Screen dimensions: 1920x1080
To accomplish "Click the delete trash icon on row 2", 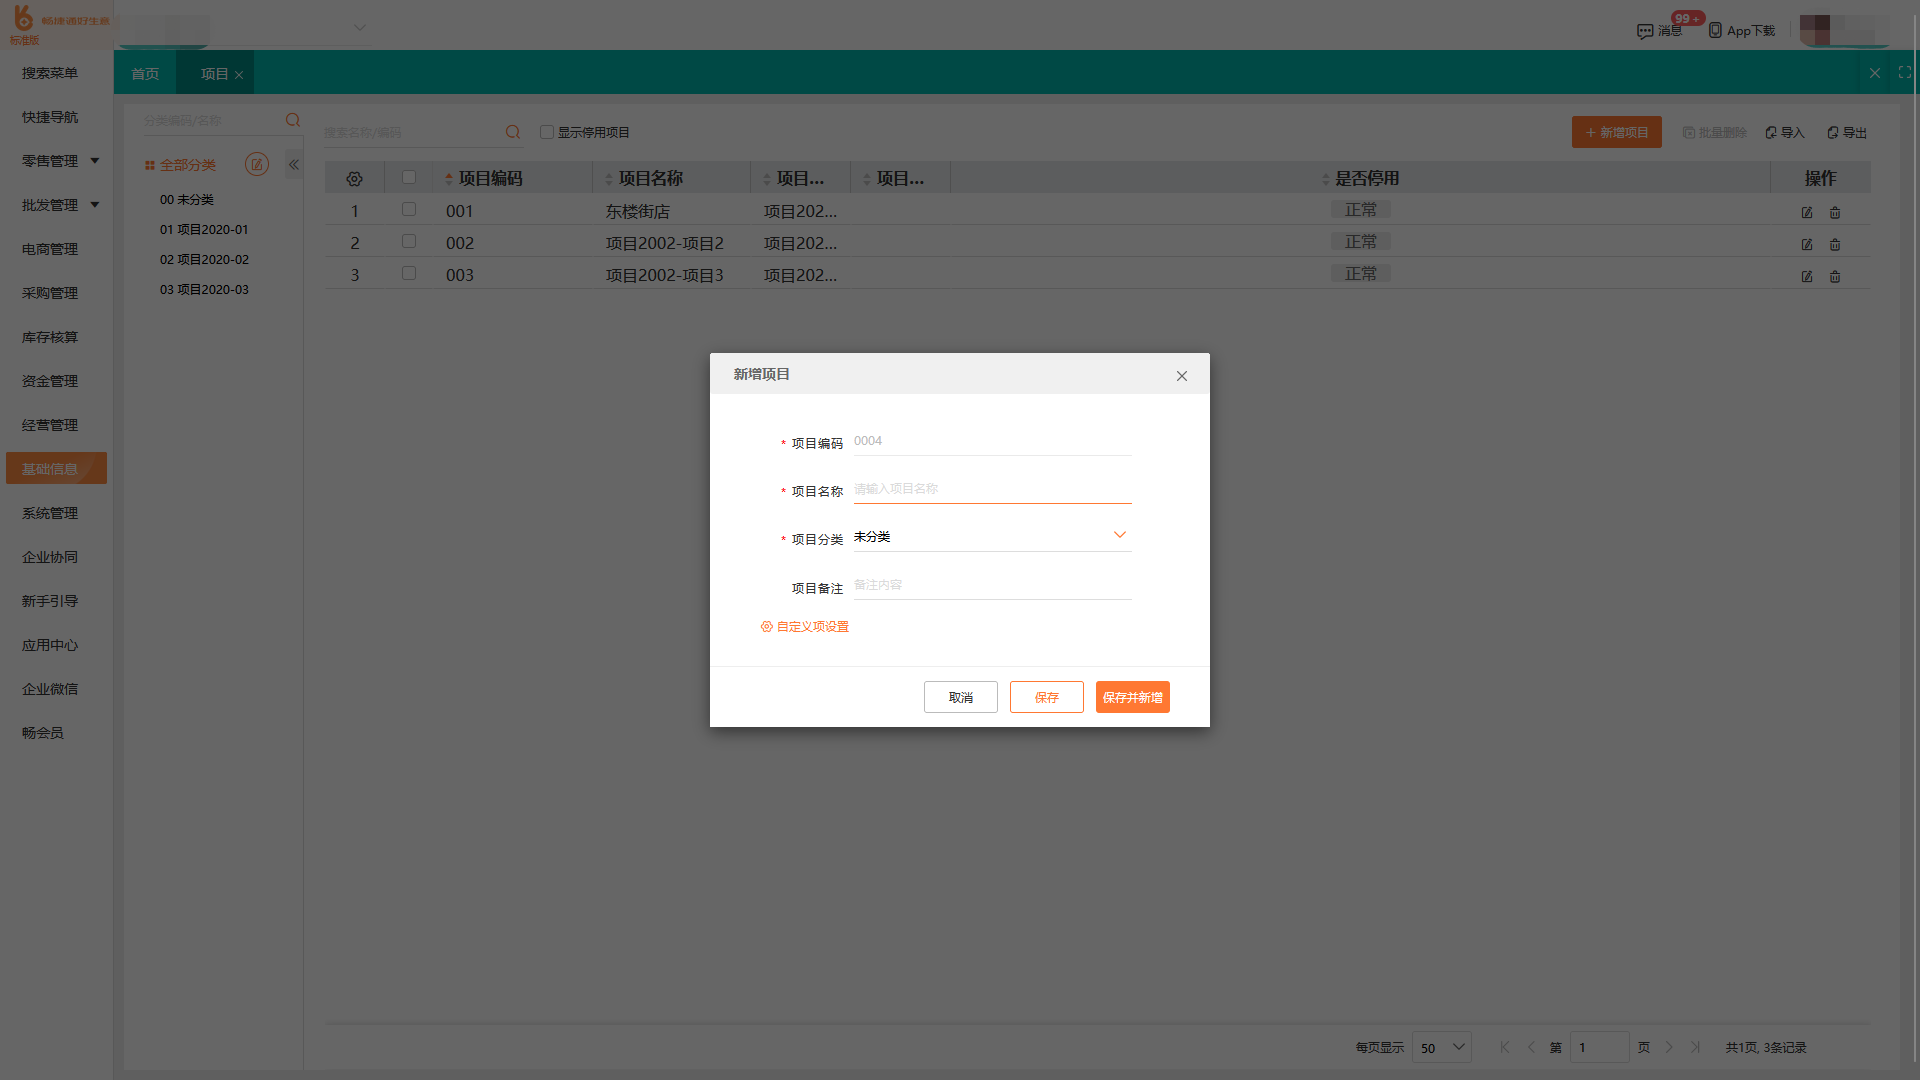I will pyautogui.click(x=1834, y=244).
